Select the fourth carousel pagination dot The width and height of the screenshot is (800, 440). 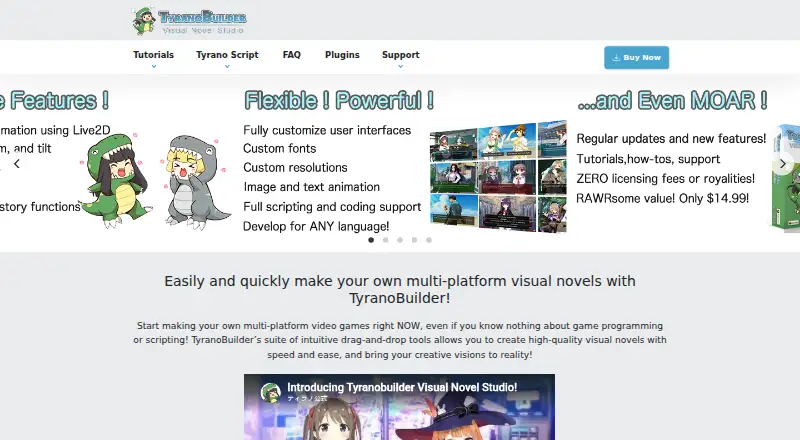pos(414,240)
